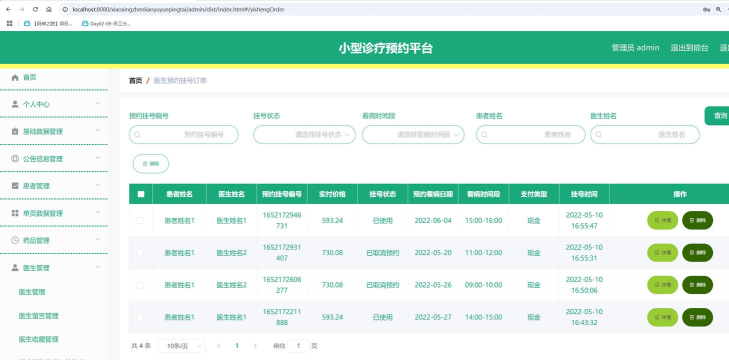The width and height of the screenshot is (729, 360).
Task: Open 详情 for order 1652172211888
Action: pos(663,317)
